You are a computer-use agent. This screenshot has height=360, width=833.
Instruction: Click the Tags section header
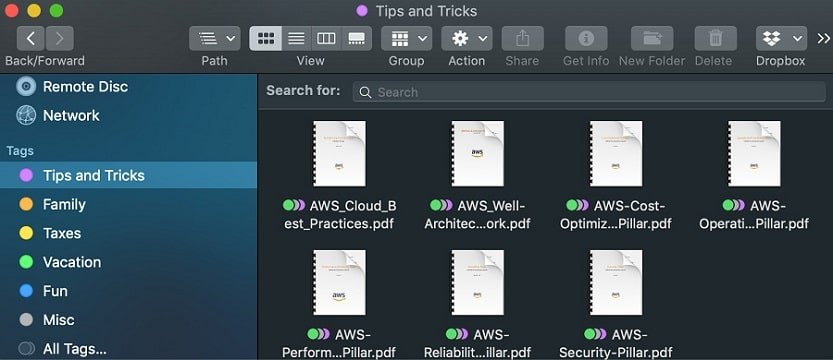[20, 151]
